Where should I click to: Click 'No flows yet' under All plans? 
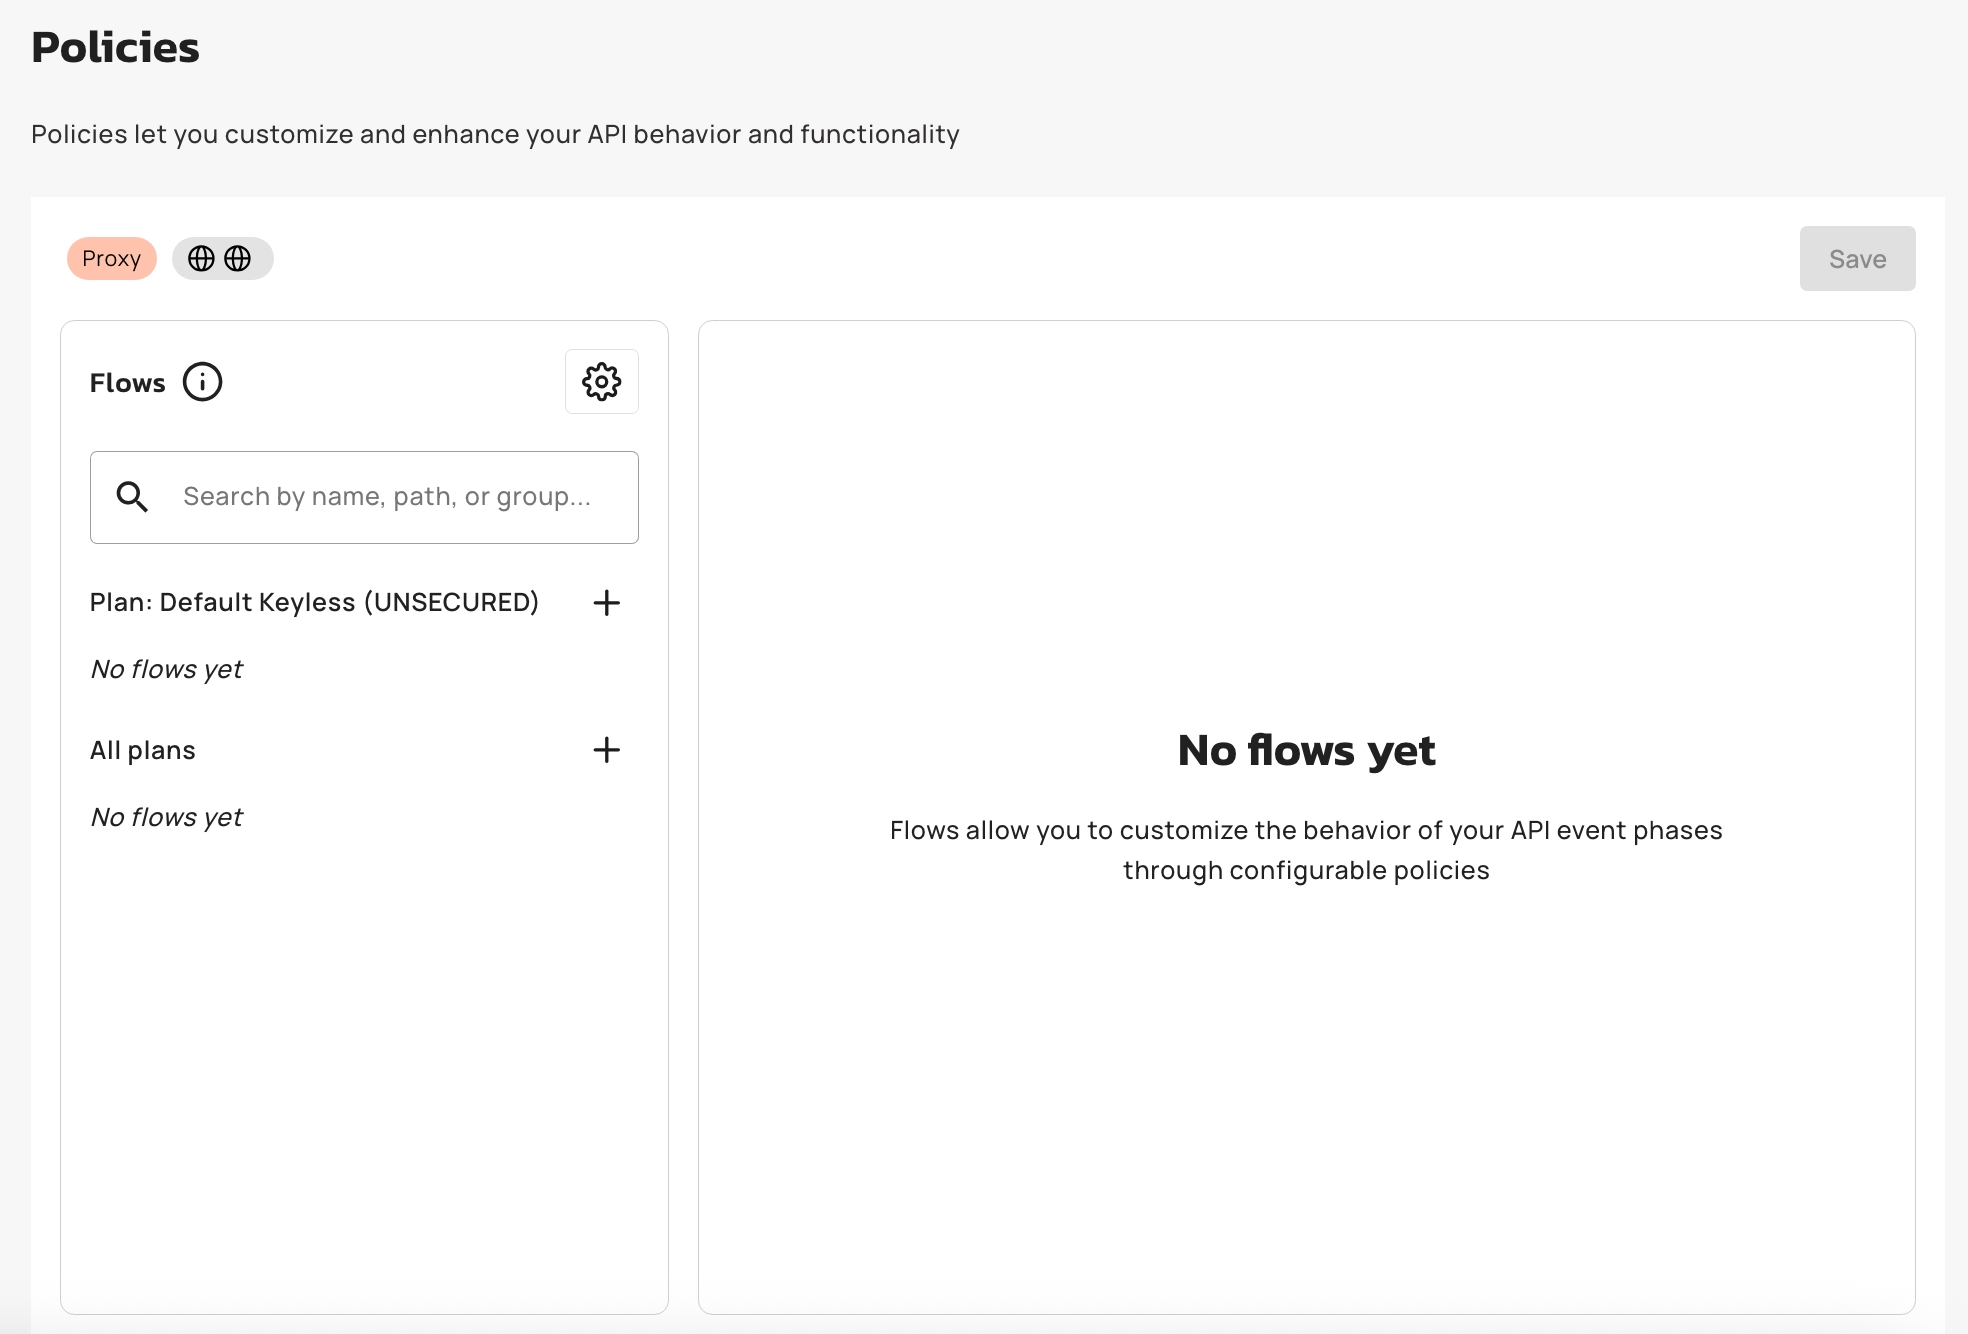[x=167, y=817]
